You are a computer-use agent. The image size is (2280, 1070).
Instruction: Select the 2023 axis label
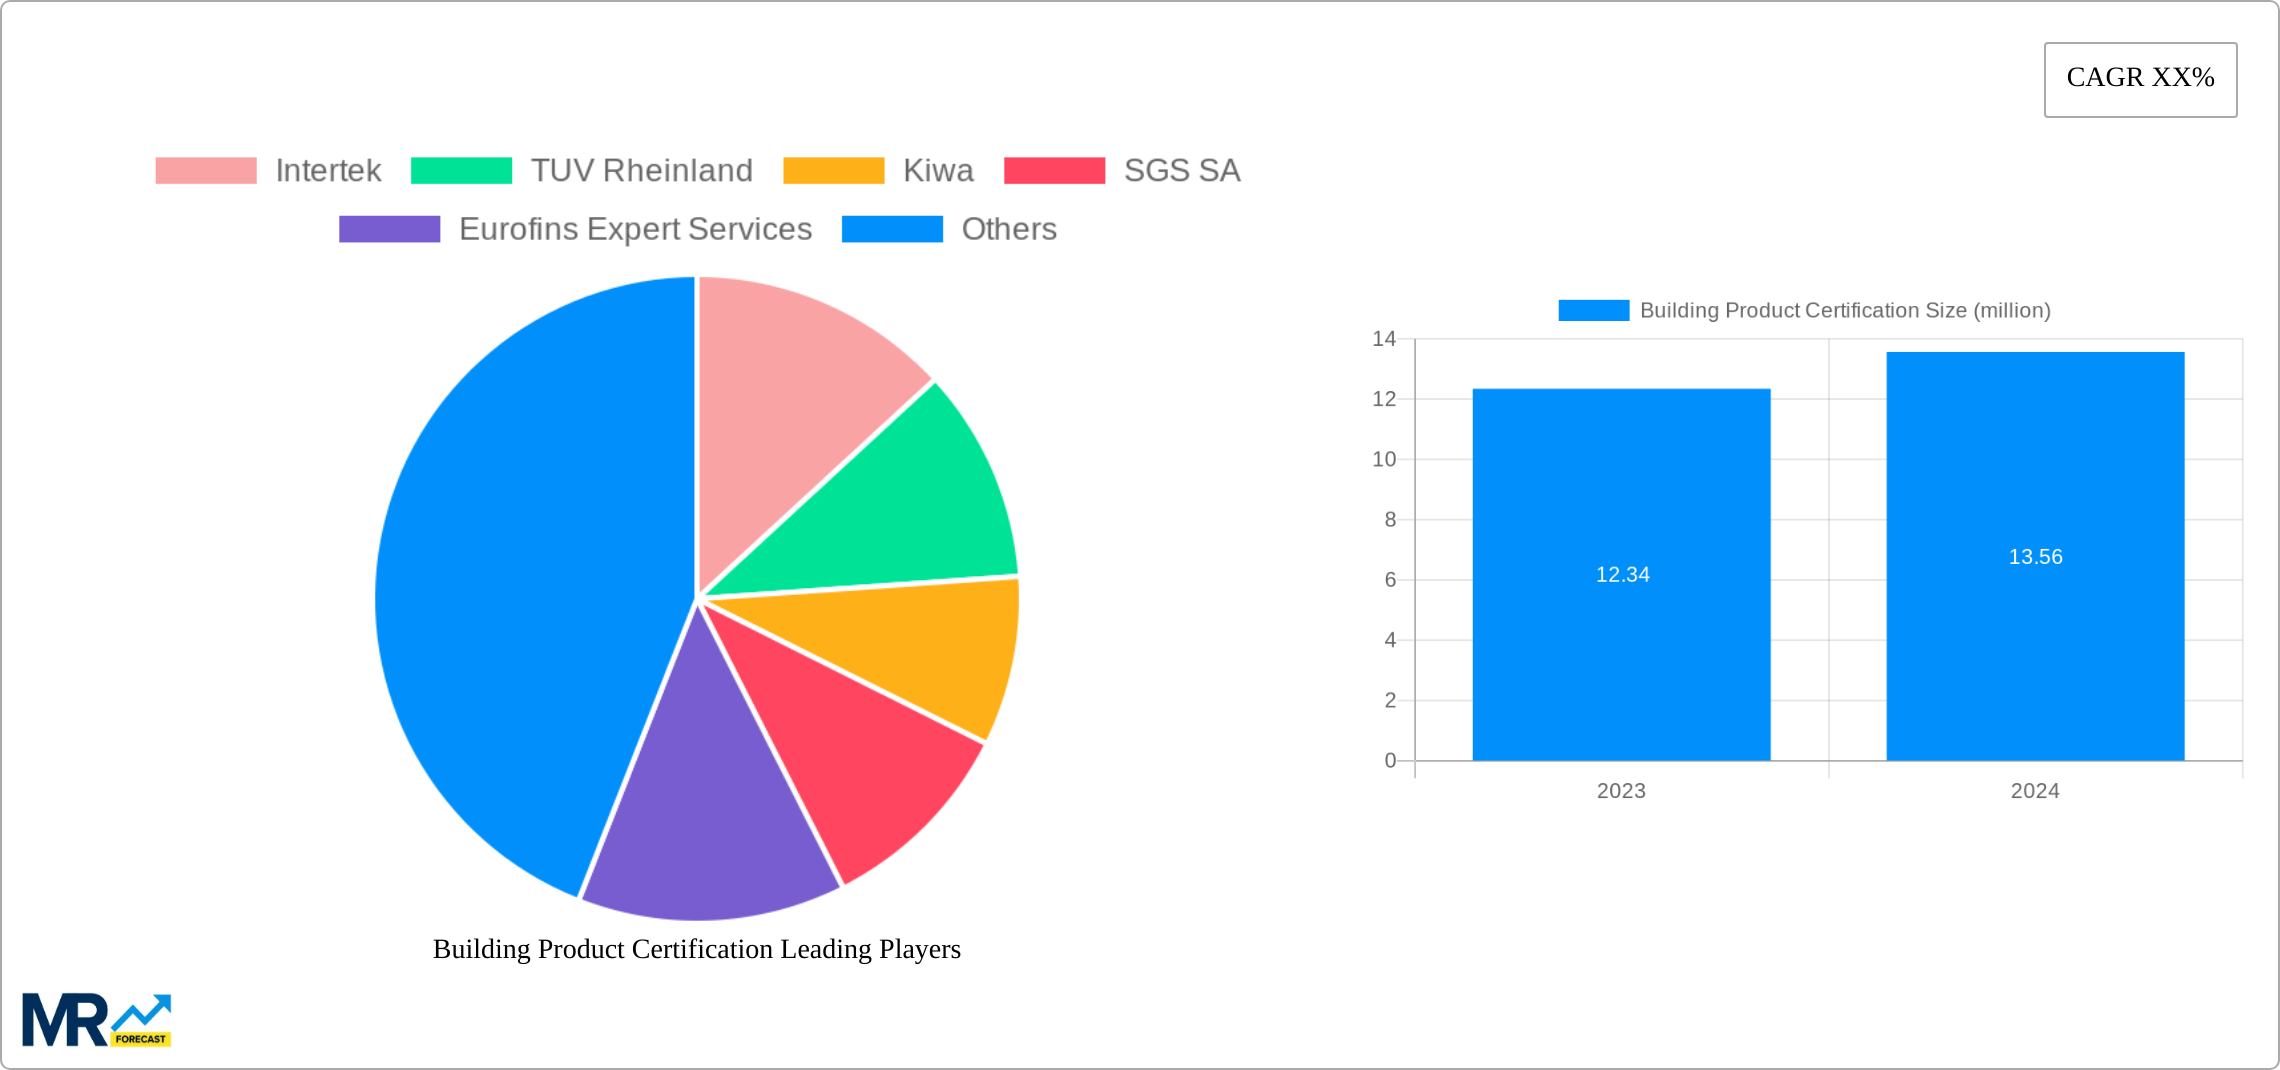click(1622, 791)
